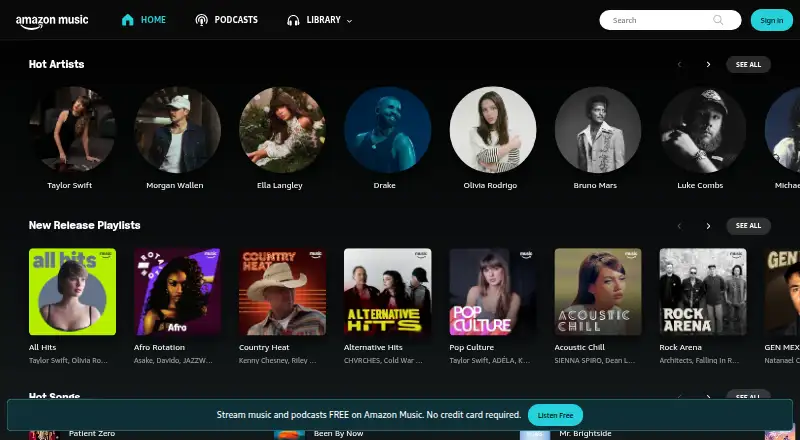Click the 'Hot Artists' section heading
The width and height of the screenshot is (800, 440).
56,64
